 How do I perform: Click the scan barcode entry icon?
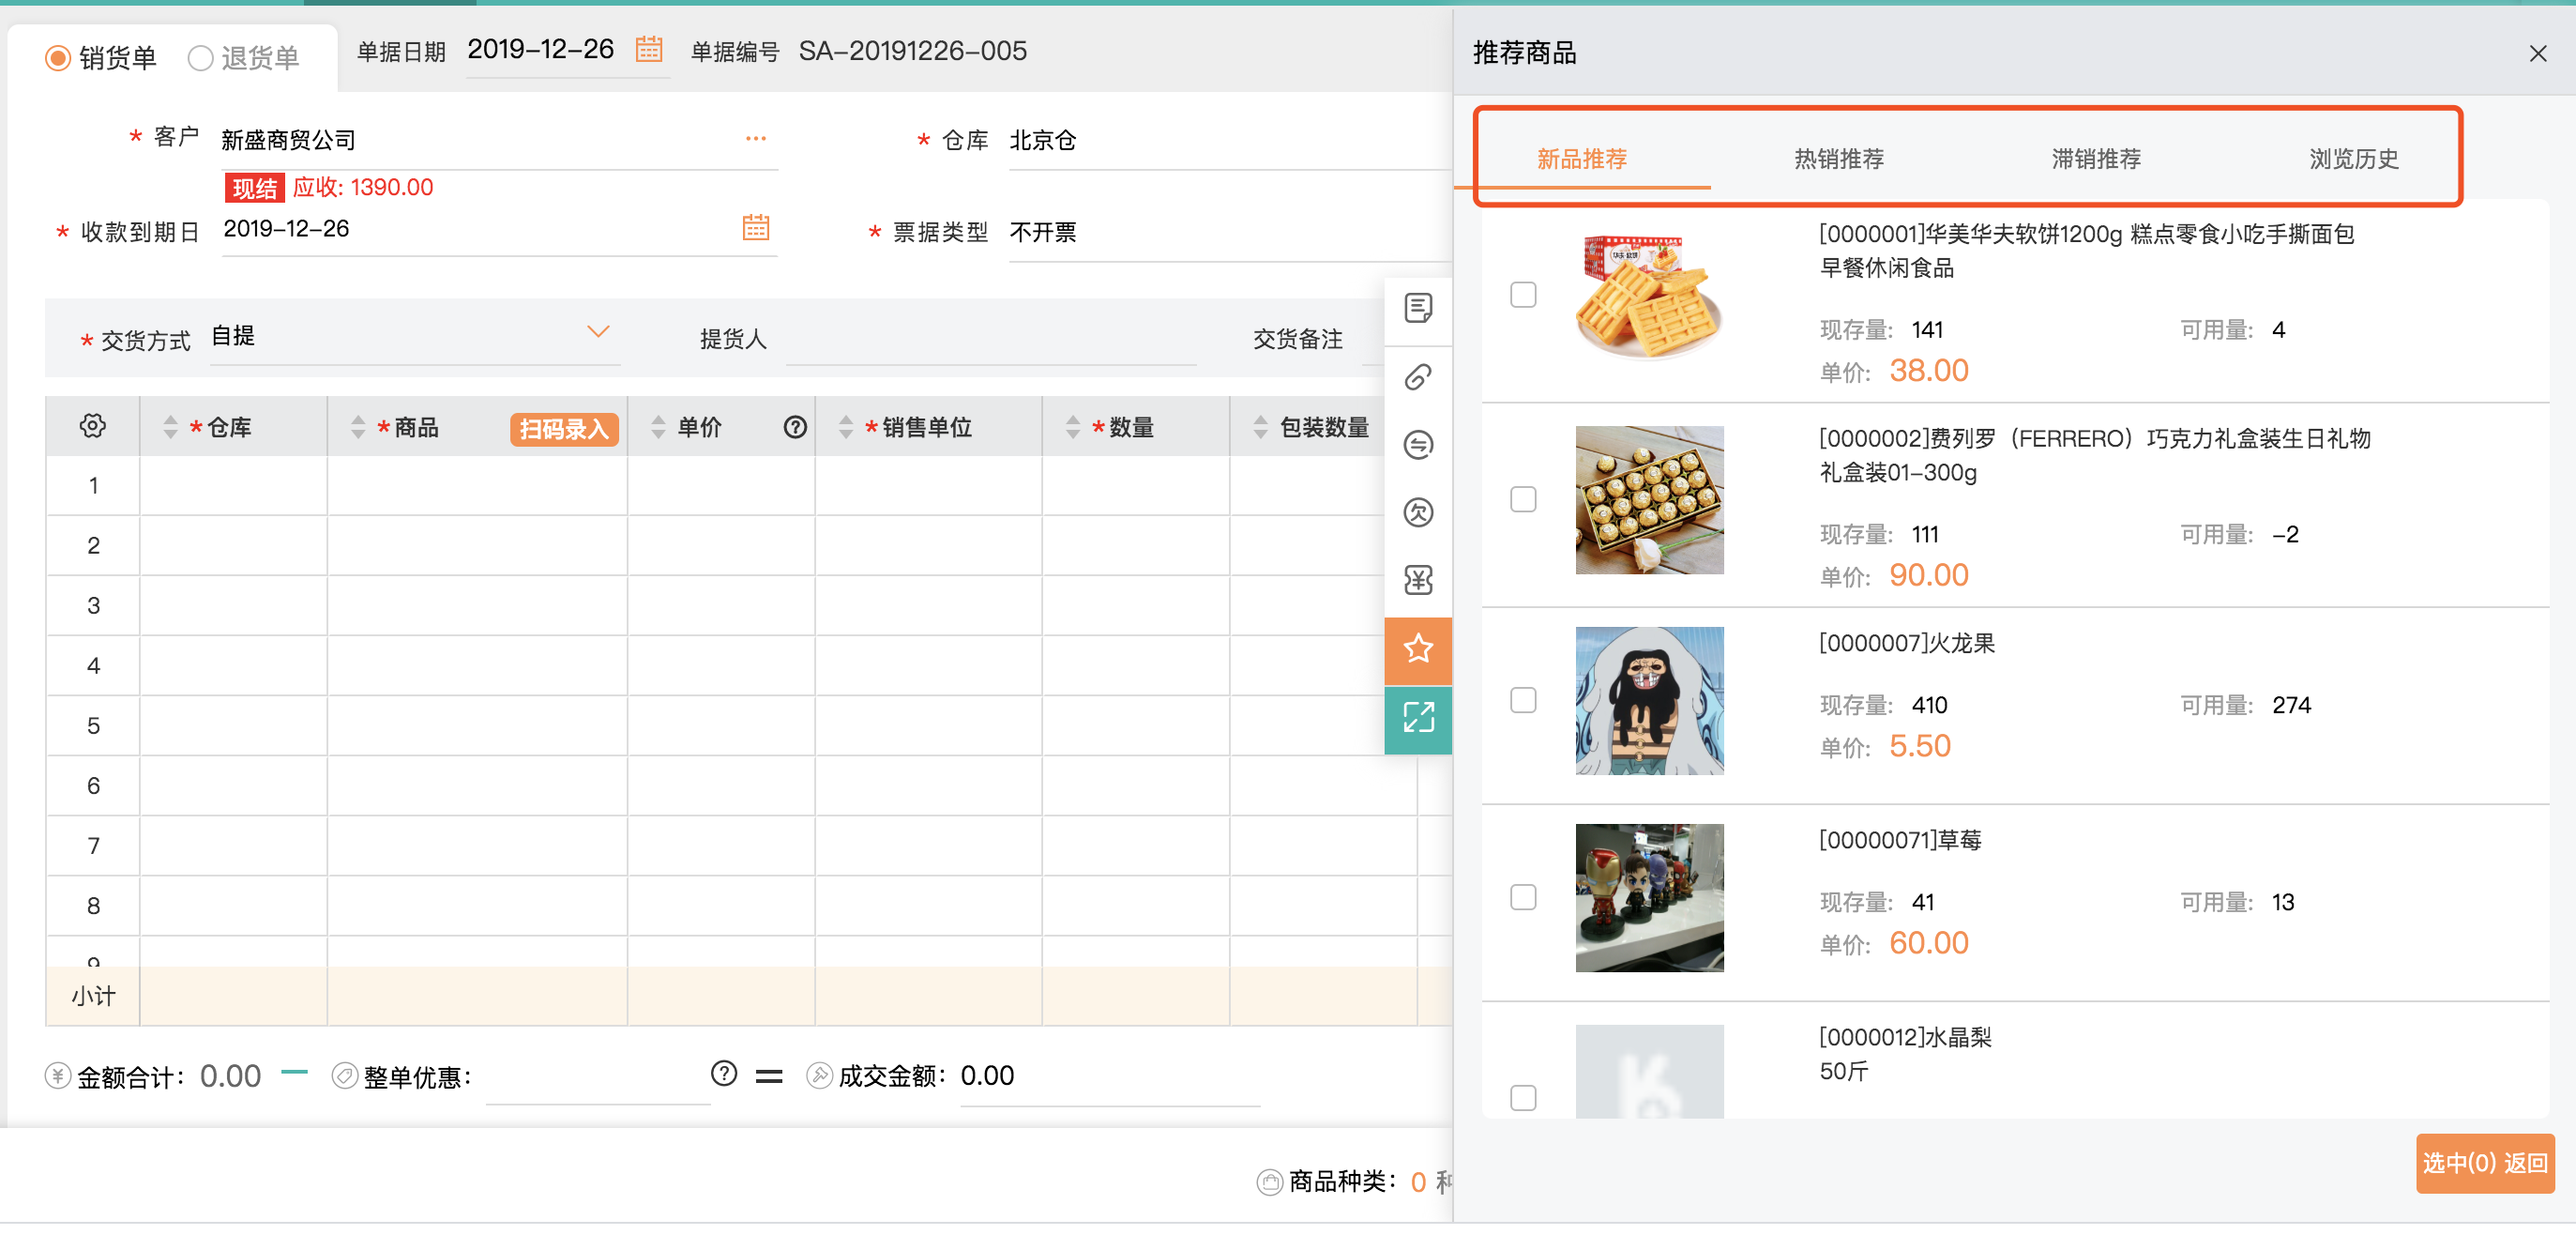[564, 431]
